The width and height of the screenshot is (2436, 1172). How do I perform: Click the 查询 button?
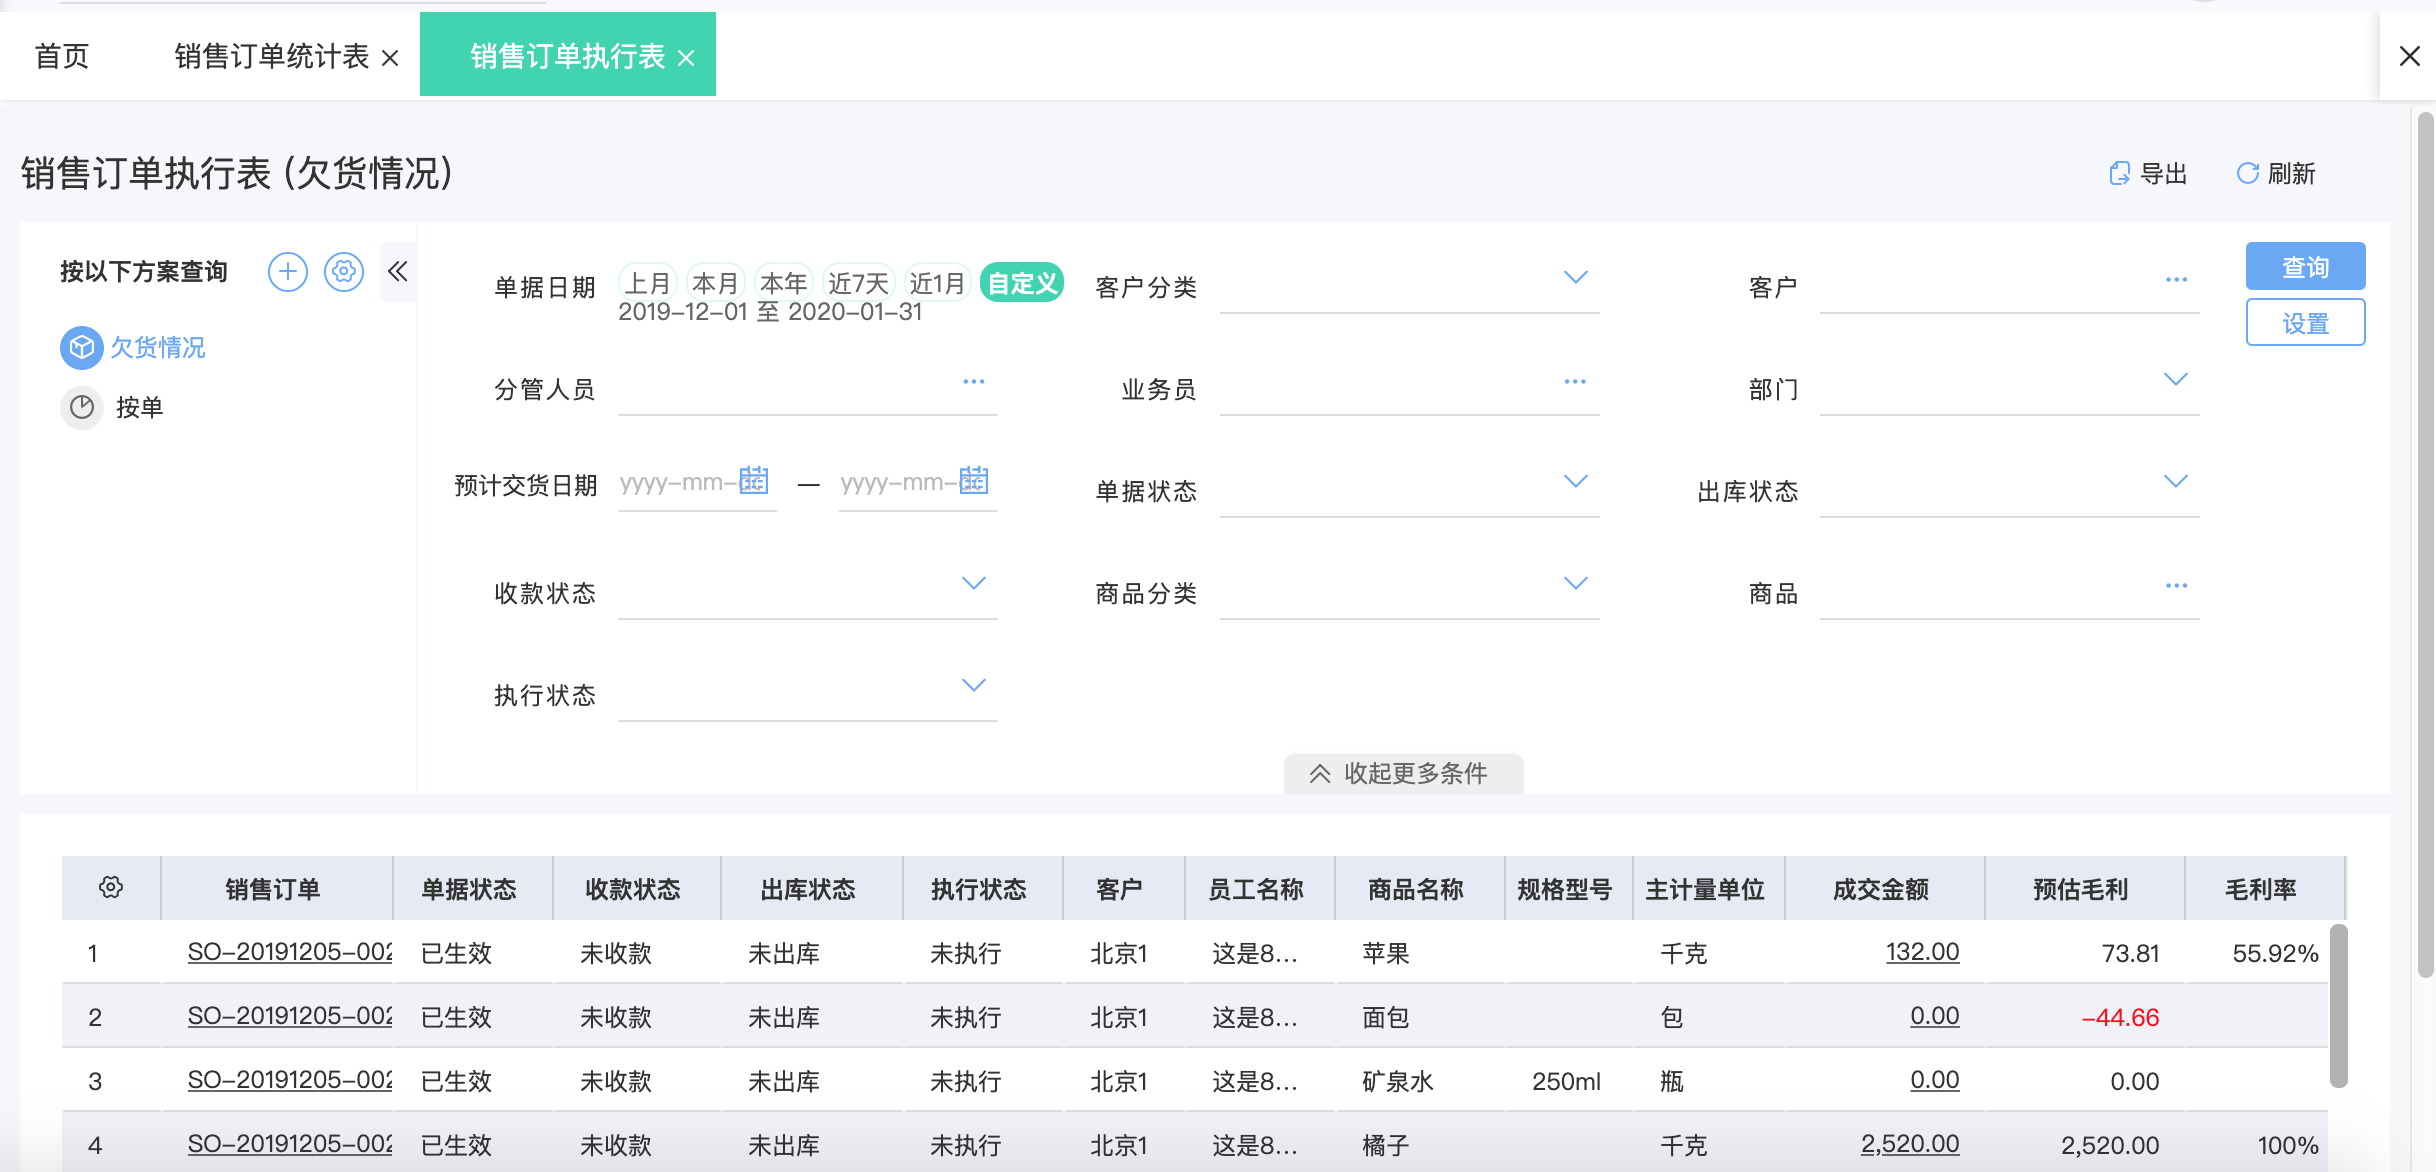coord(2307,267)
